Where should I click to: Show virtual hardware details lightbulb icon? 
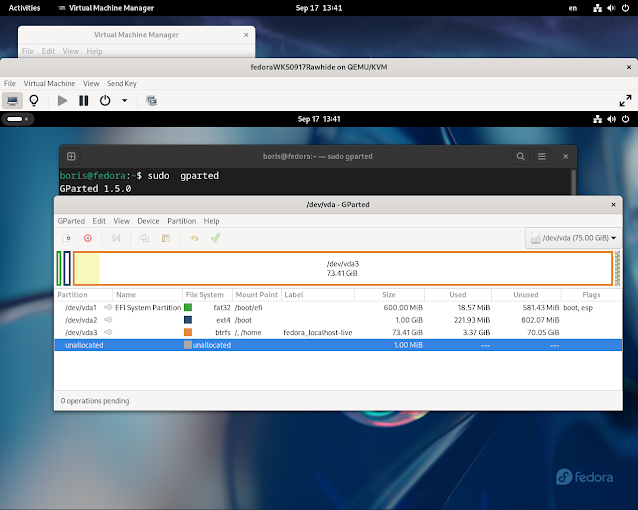[x=34, y=100]
